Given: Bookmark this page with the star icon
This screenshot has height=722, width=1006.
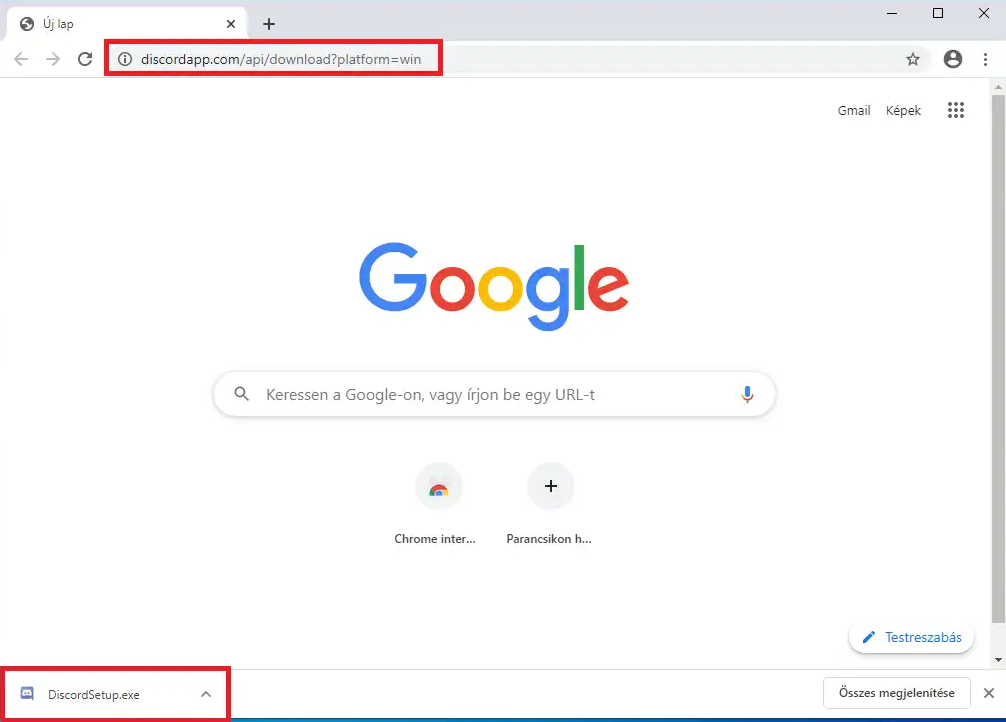Looking at the screenshot, I should coord(912,60).
